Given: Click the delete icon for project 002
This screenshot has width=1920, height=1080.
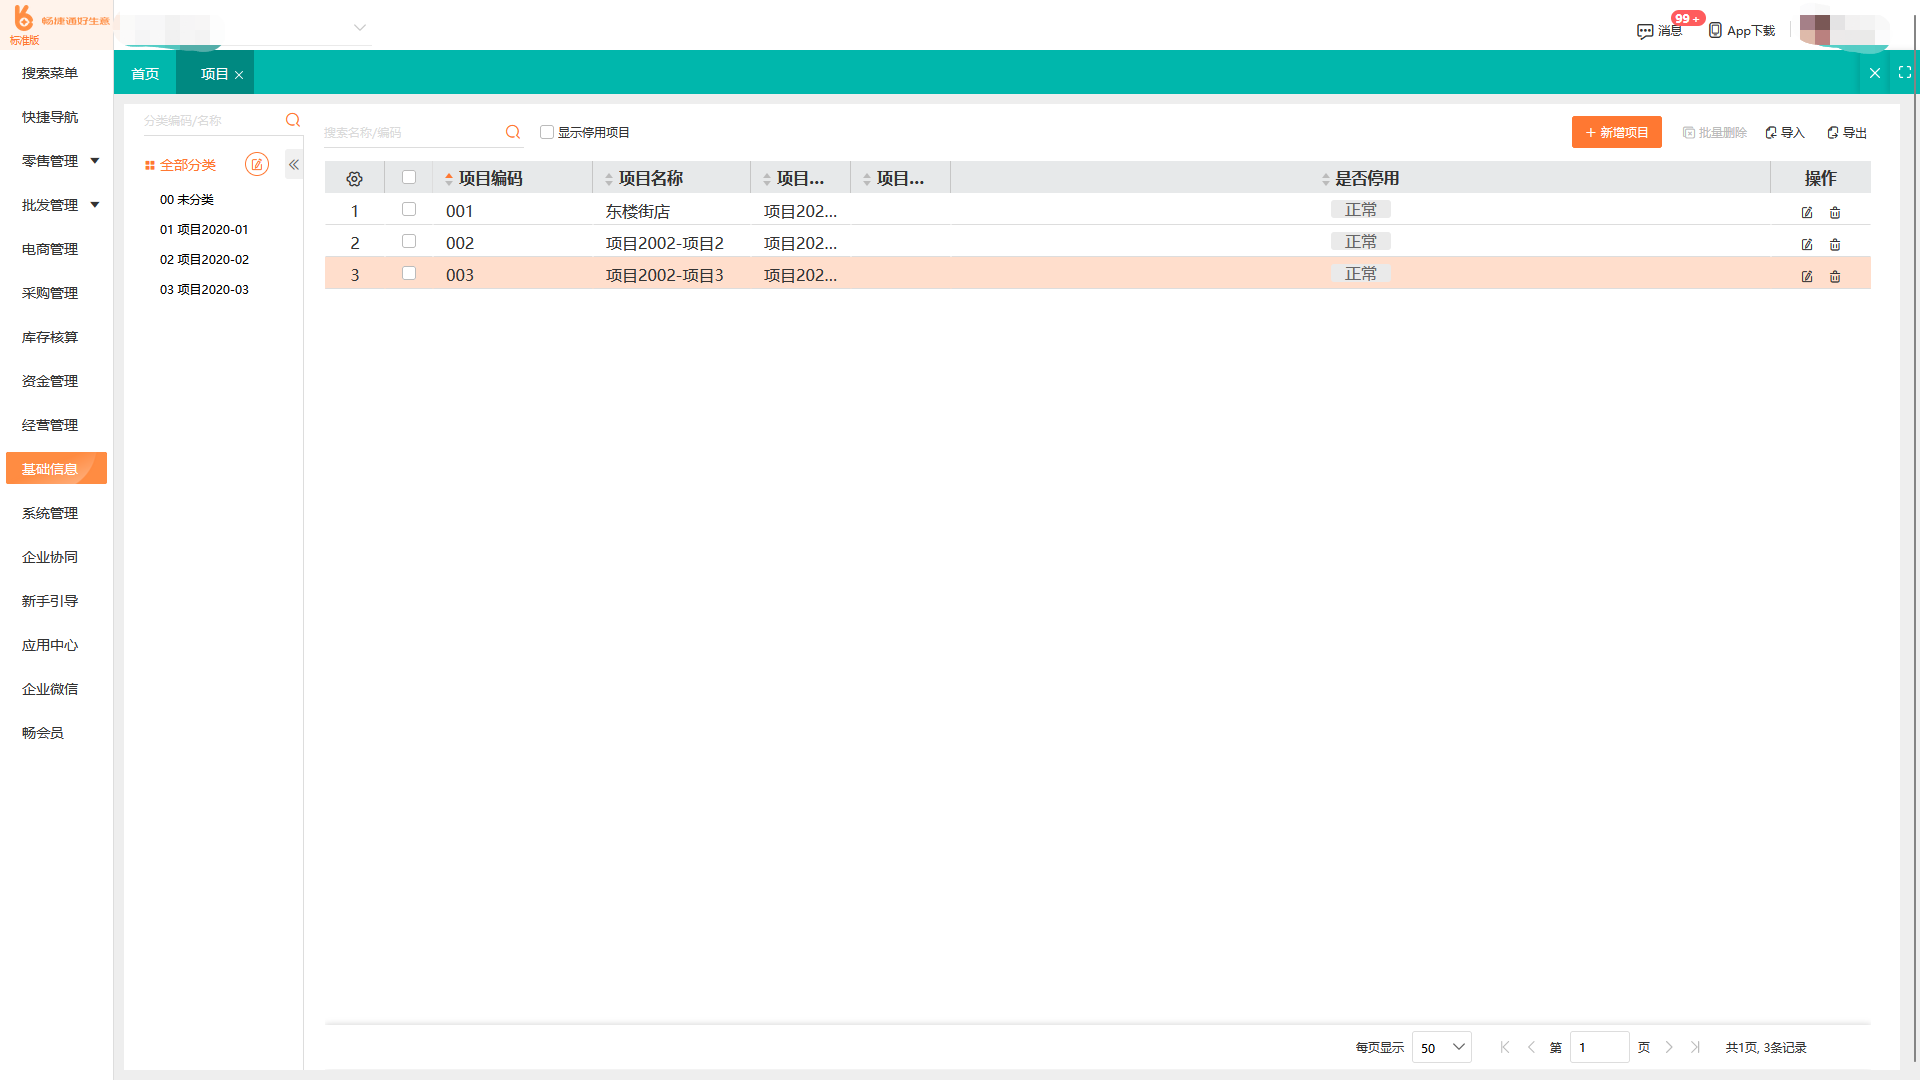Looking at the screenshot, I should [1834, 243].
